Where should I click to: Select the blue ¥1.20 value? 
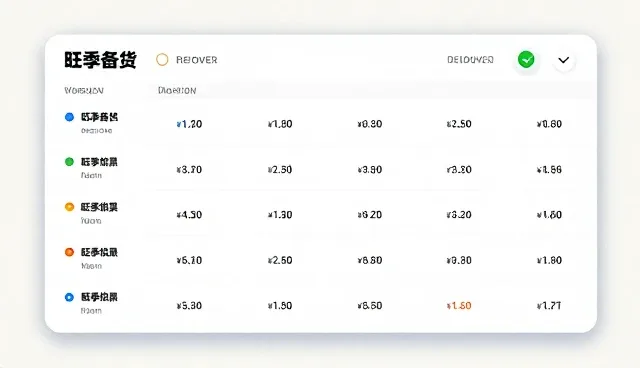point(189,124)
